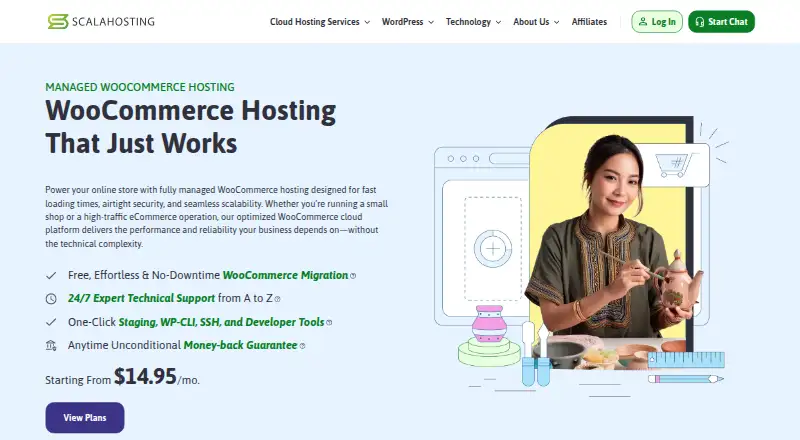The height and width of the screenshot is (440, 800).
Task: Click the Log In button
Action: 657,21
